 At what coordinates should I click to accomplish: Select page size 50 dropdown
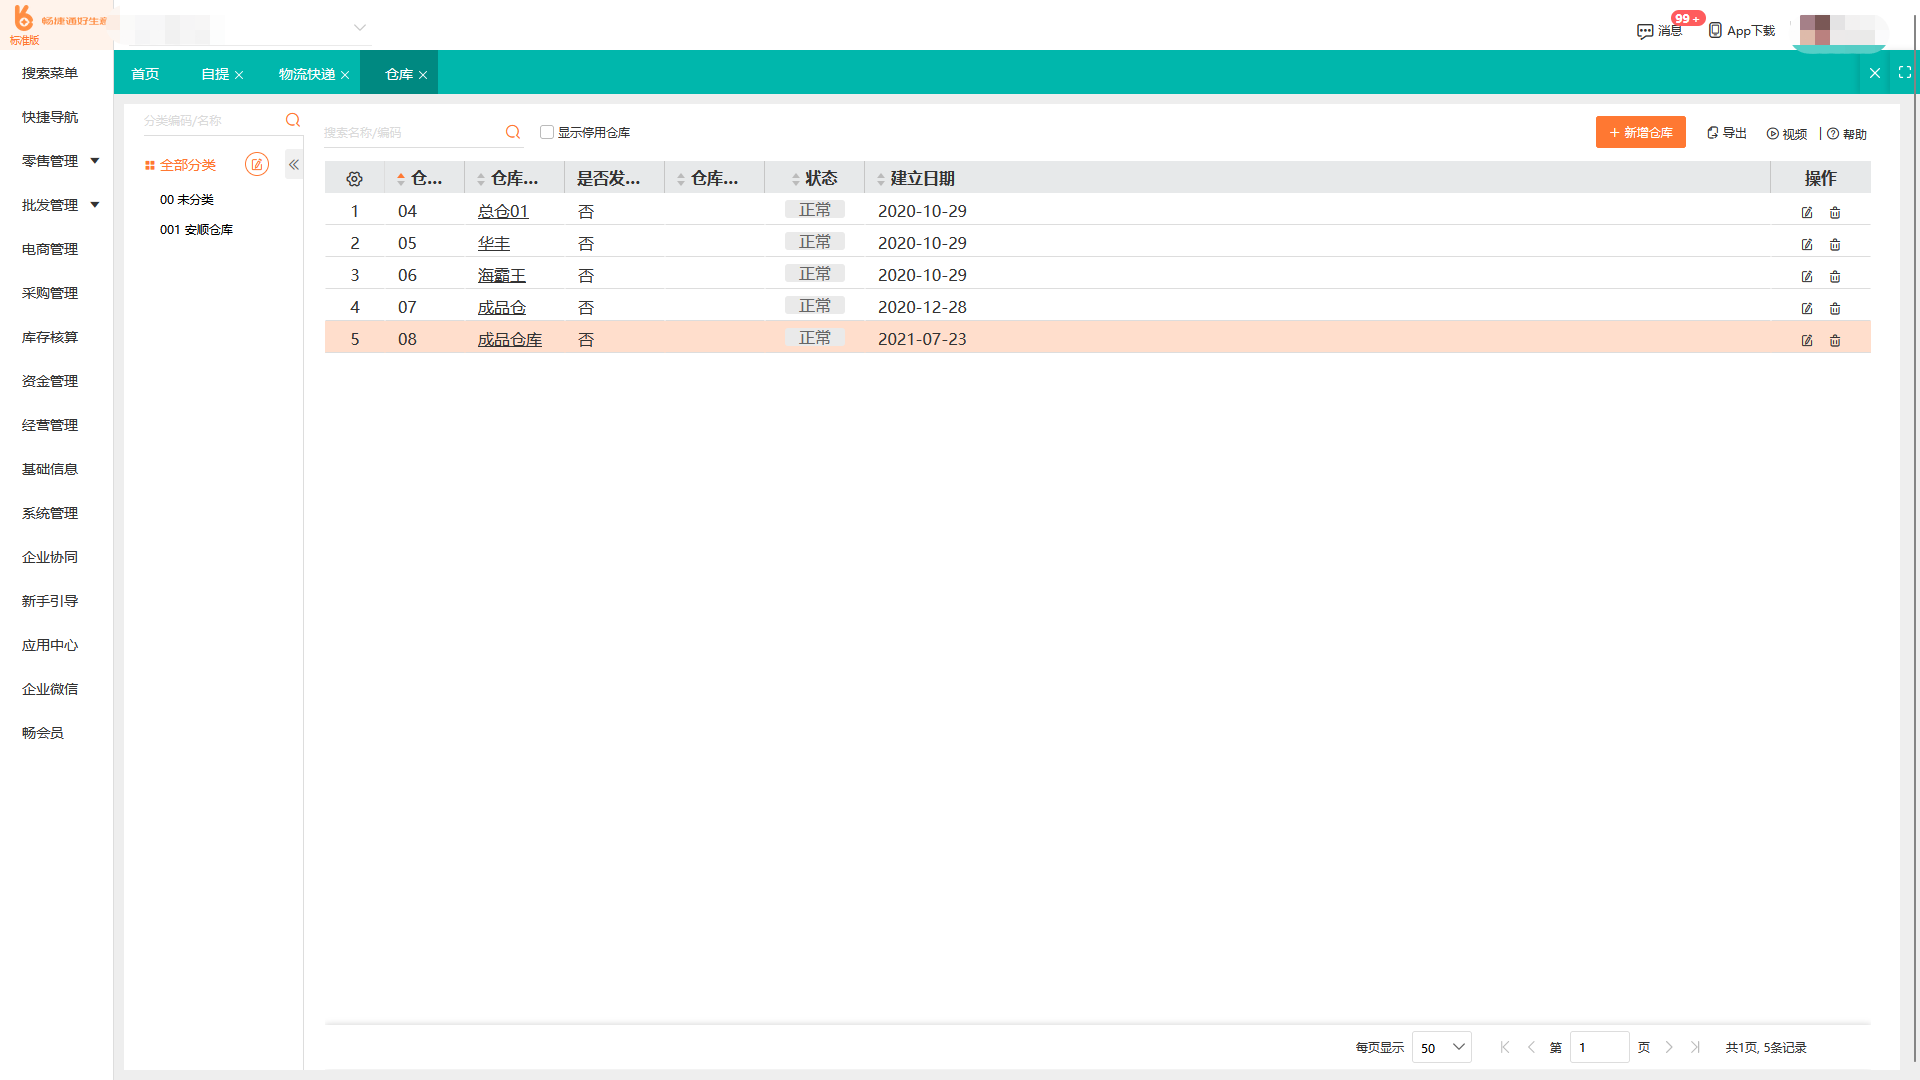(x=1439, y=1047)
